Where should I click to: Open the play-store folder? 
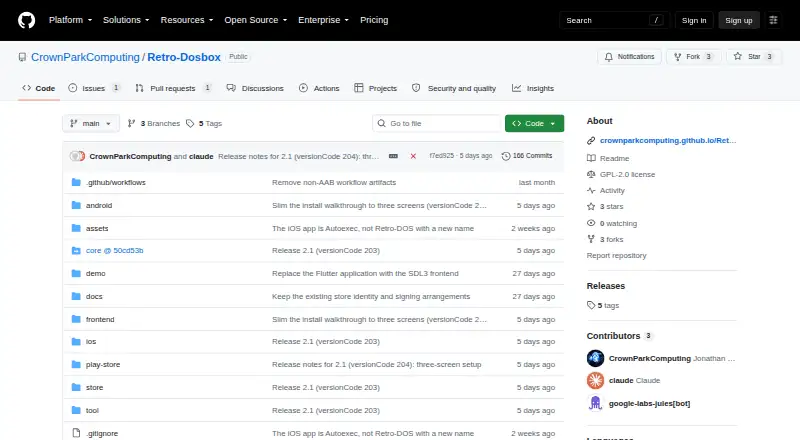tap(103, 364)
